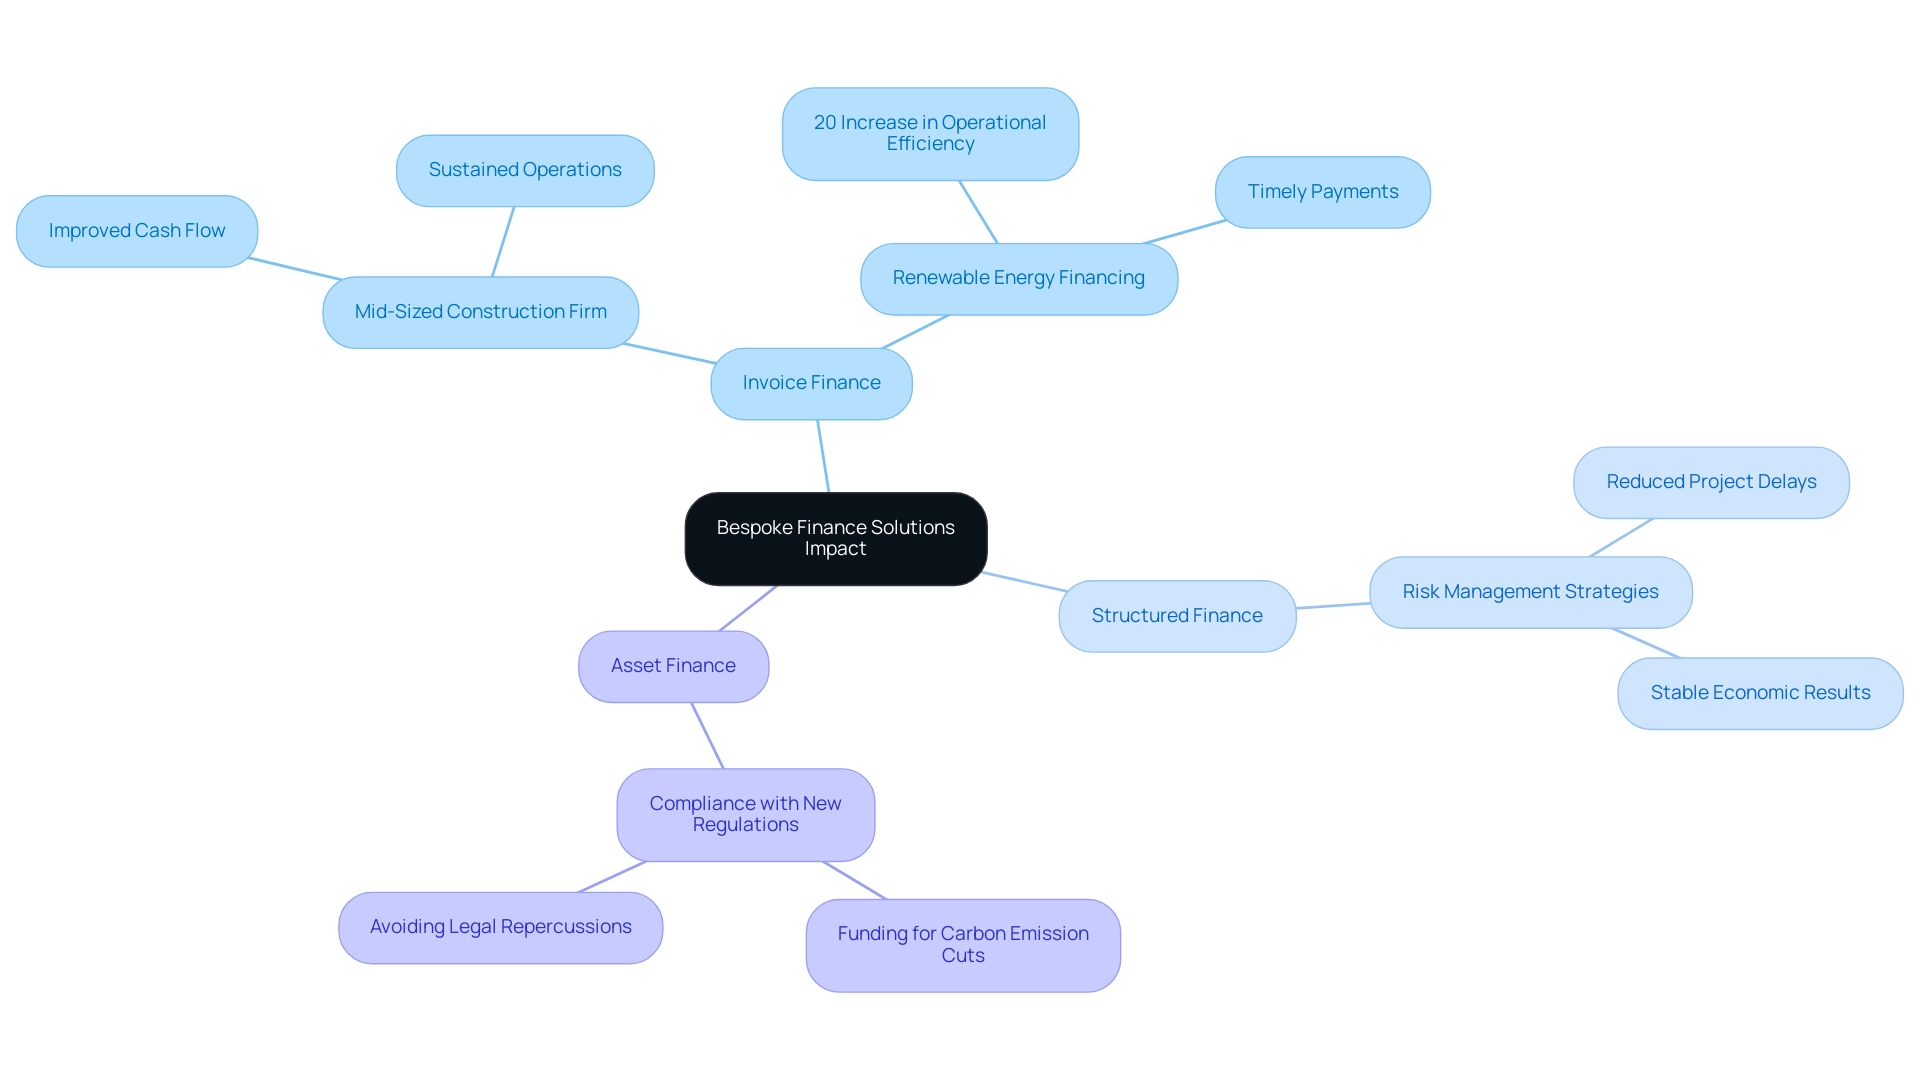Expand the Improved Cash Flow branch

tap(138, 230)
